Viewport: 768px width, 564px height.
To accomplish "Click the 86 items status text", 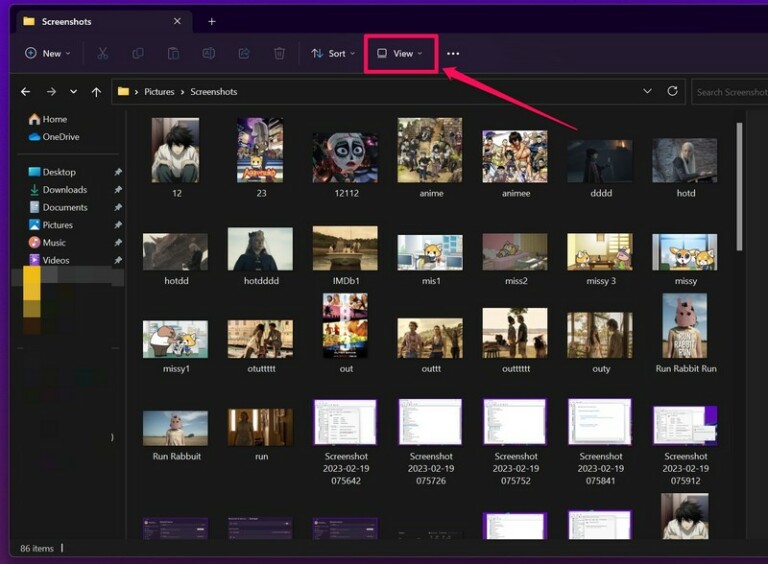I will 37,548.
